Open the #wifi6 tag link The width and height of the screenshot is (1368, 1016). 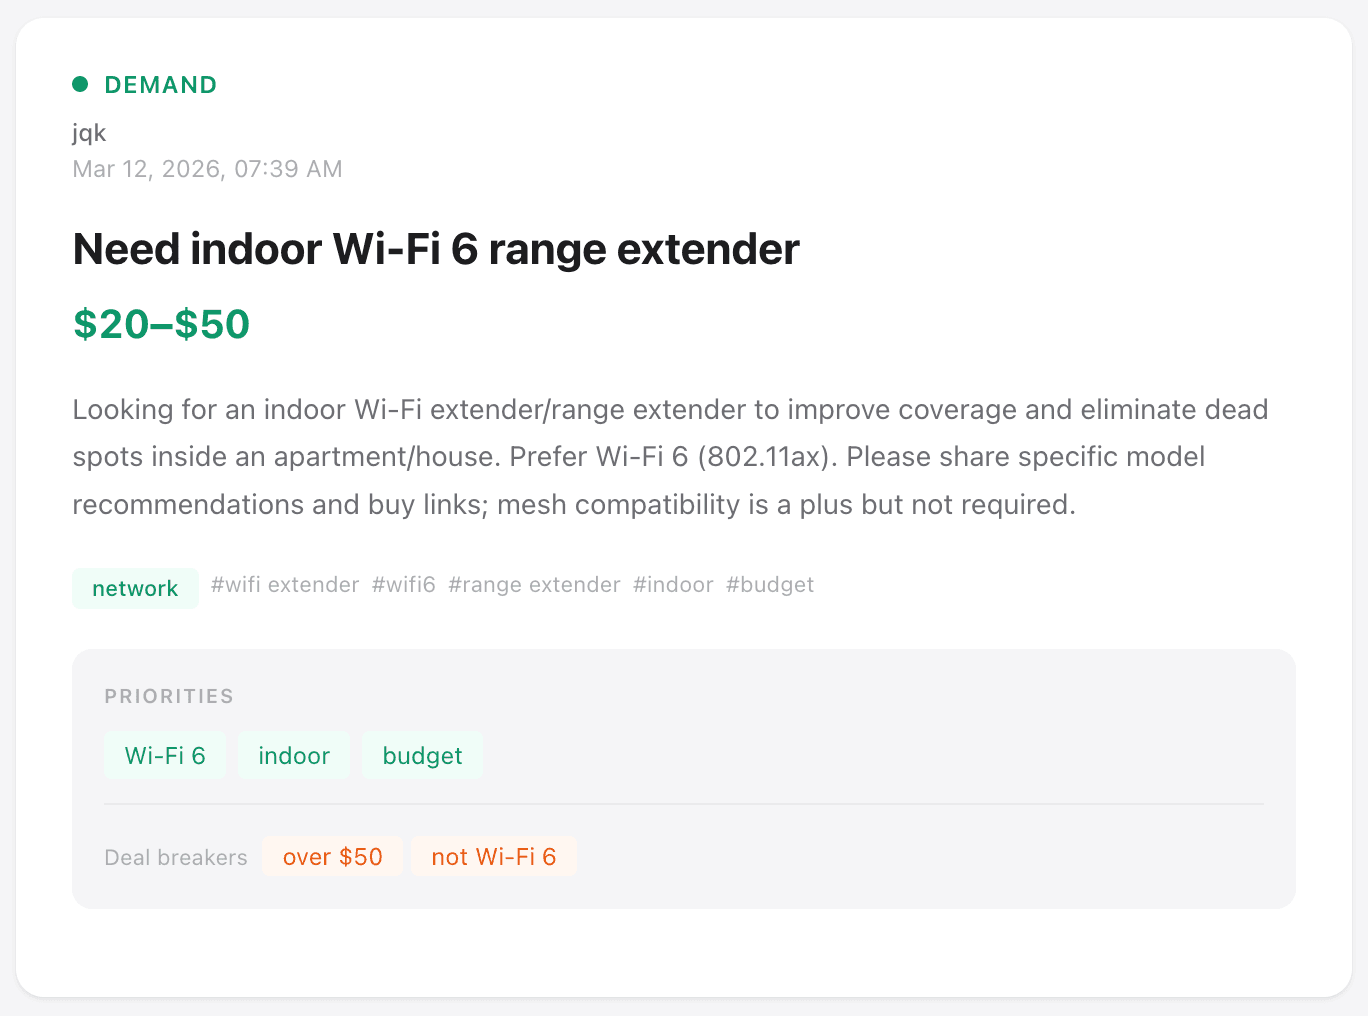click(404, 584)
